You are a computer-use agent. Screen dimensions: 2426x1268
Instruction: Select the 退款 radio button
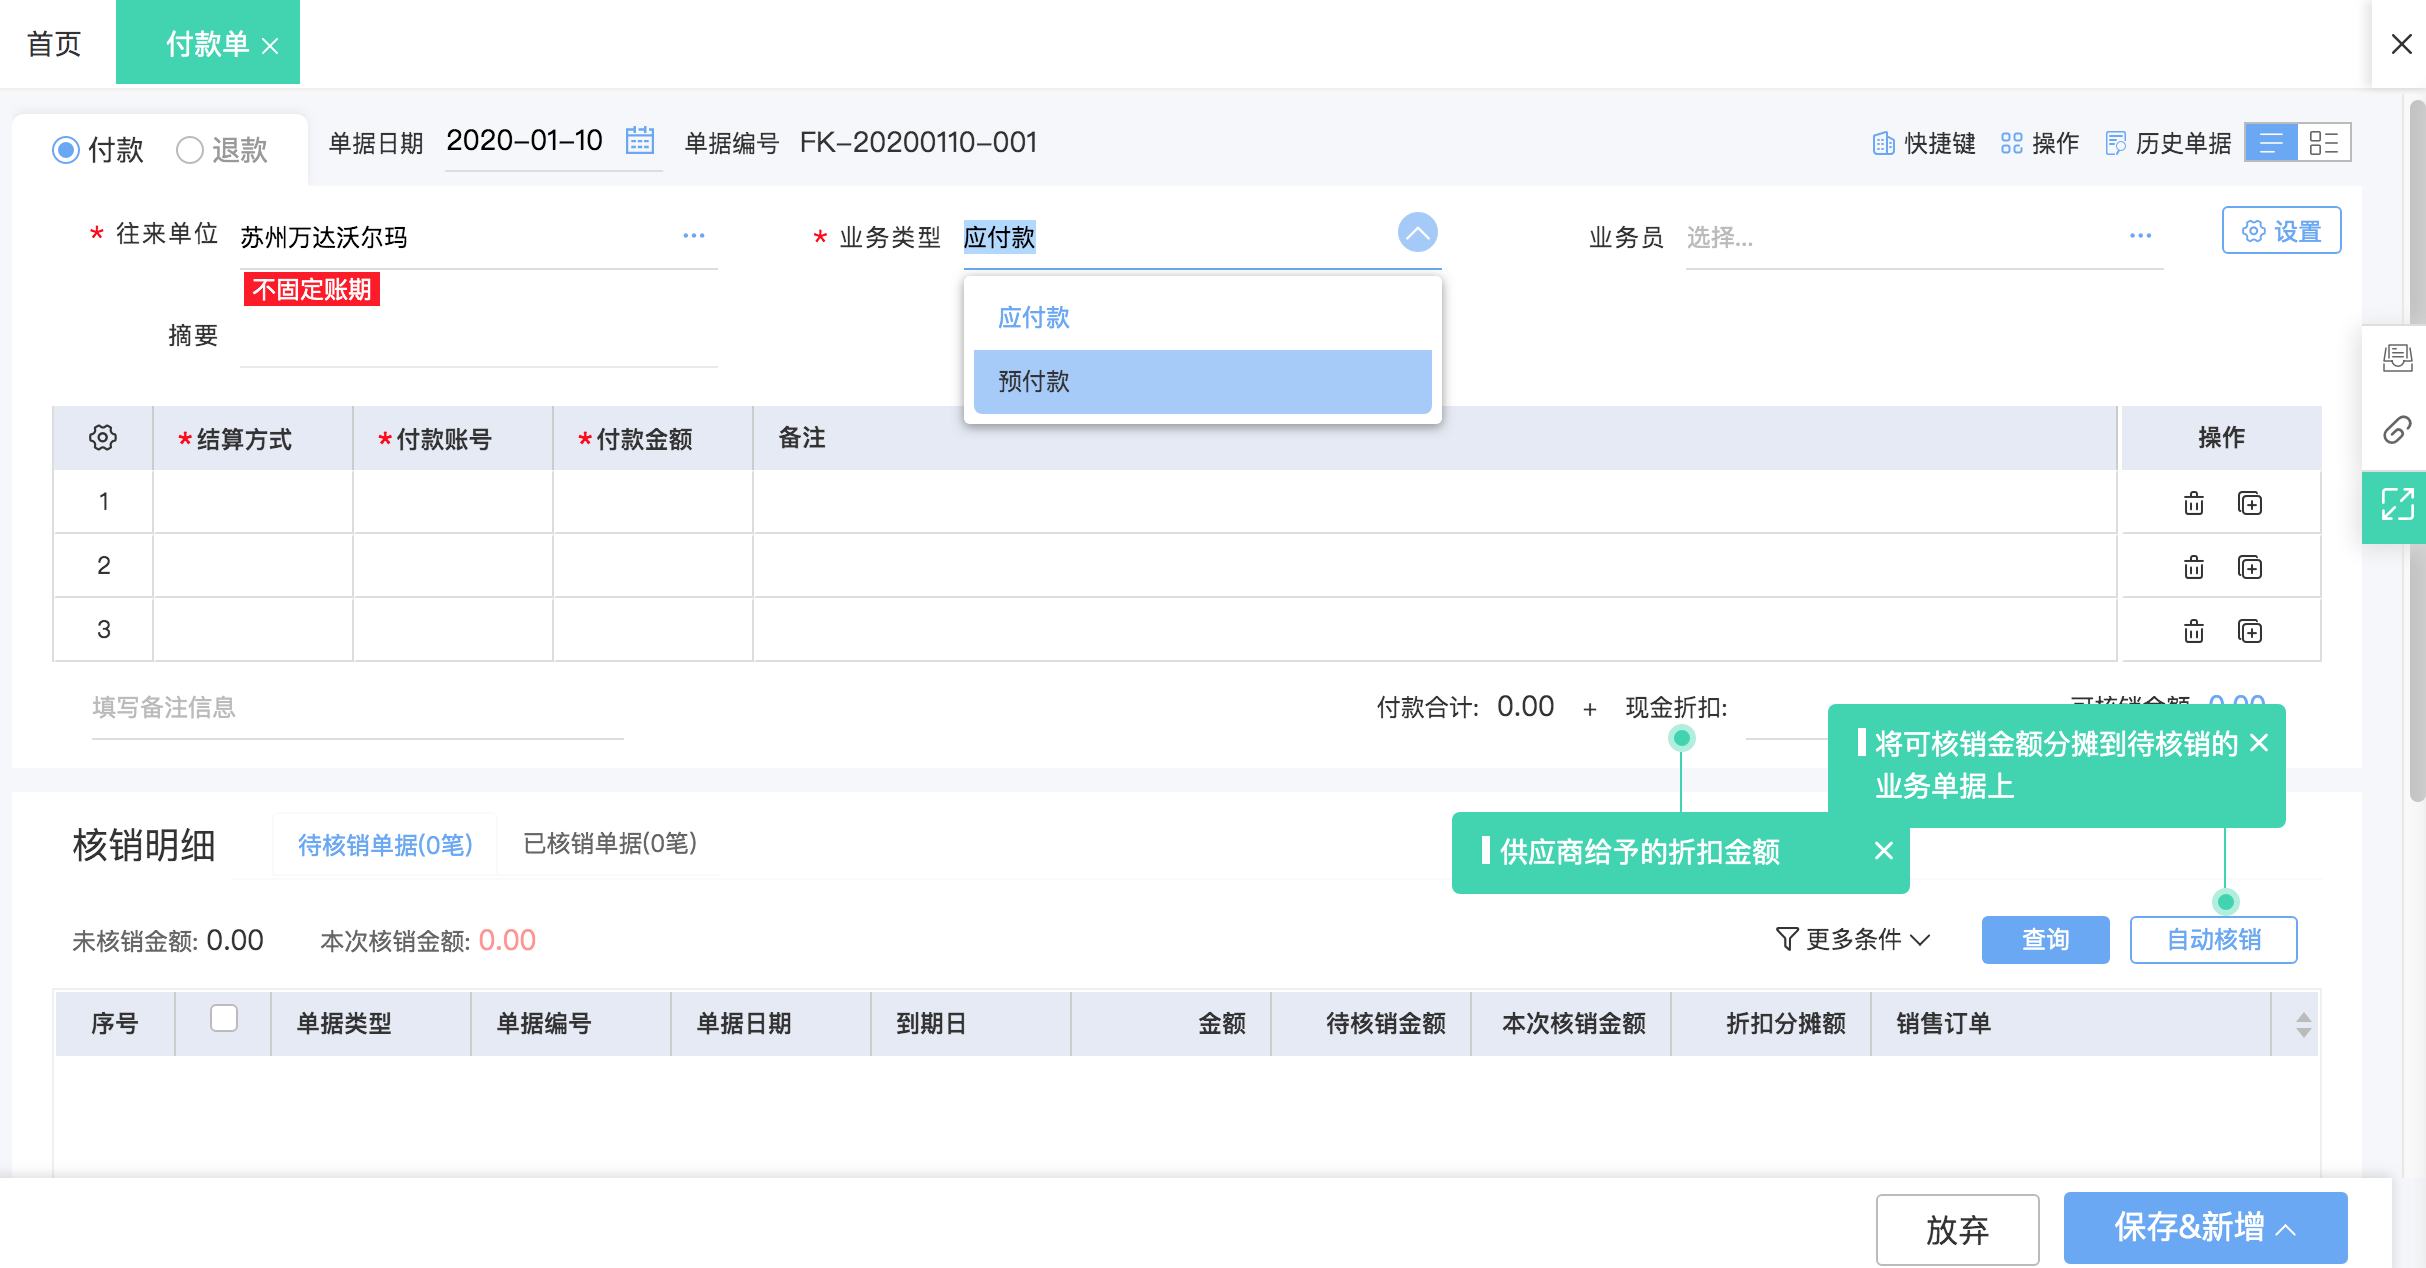(188, 151)
